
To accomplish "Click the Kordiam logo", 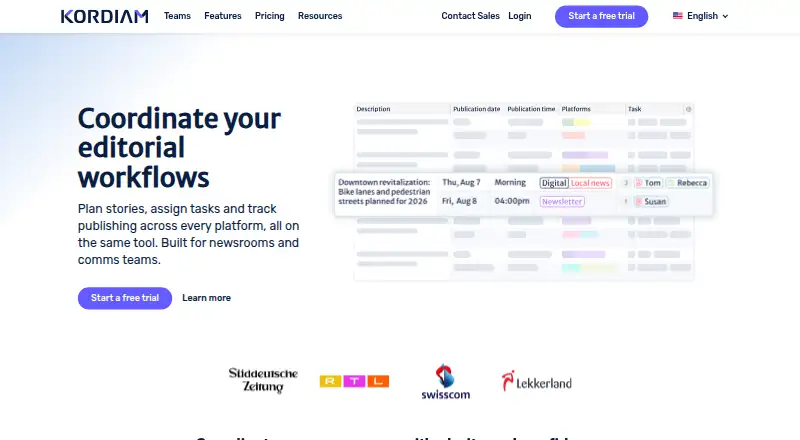I will pos(105,16).
